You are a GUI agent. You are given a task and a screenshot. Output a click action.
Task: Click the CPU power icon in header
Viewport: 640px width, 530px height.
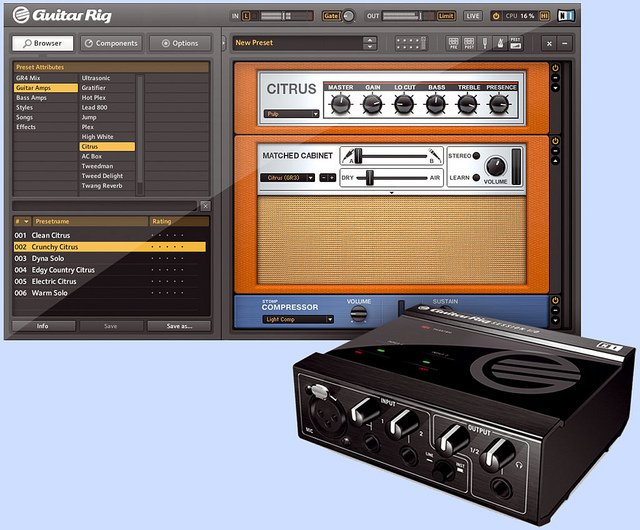click(495, 16)
